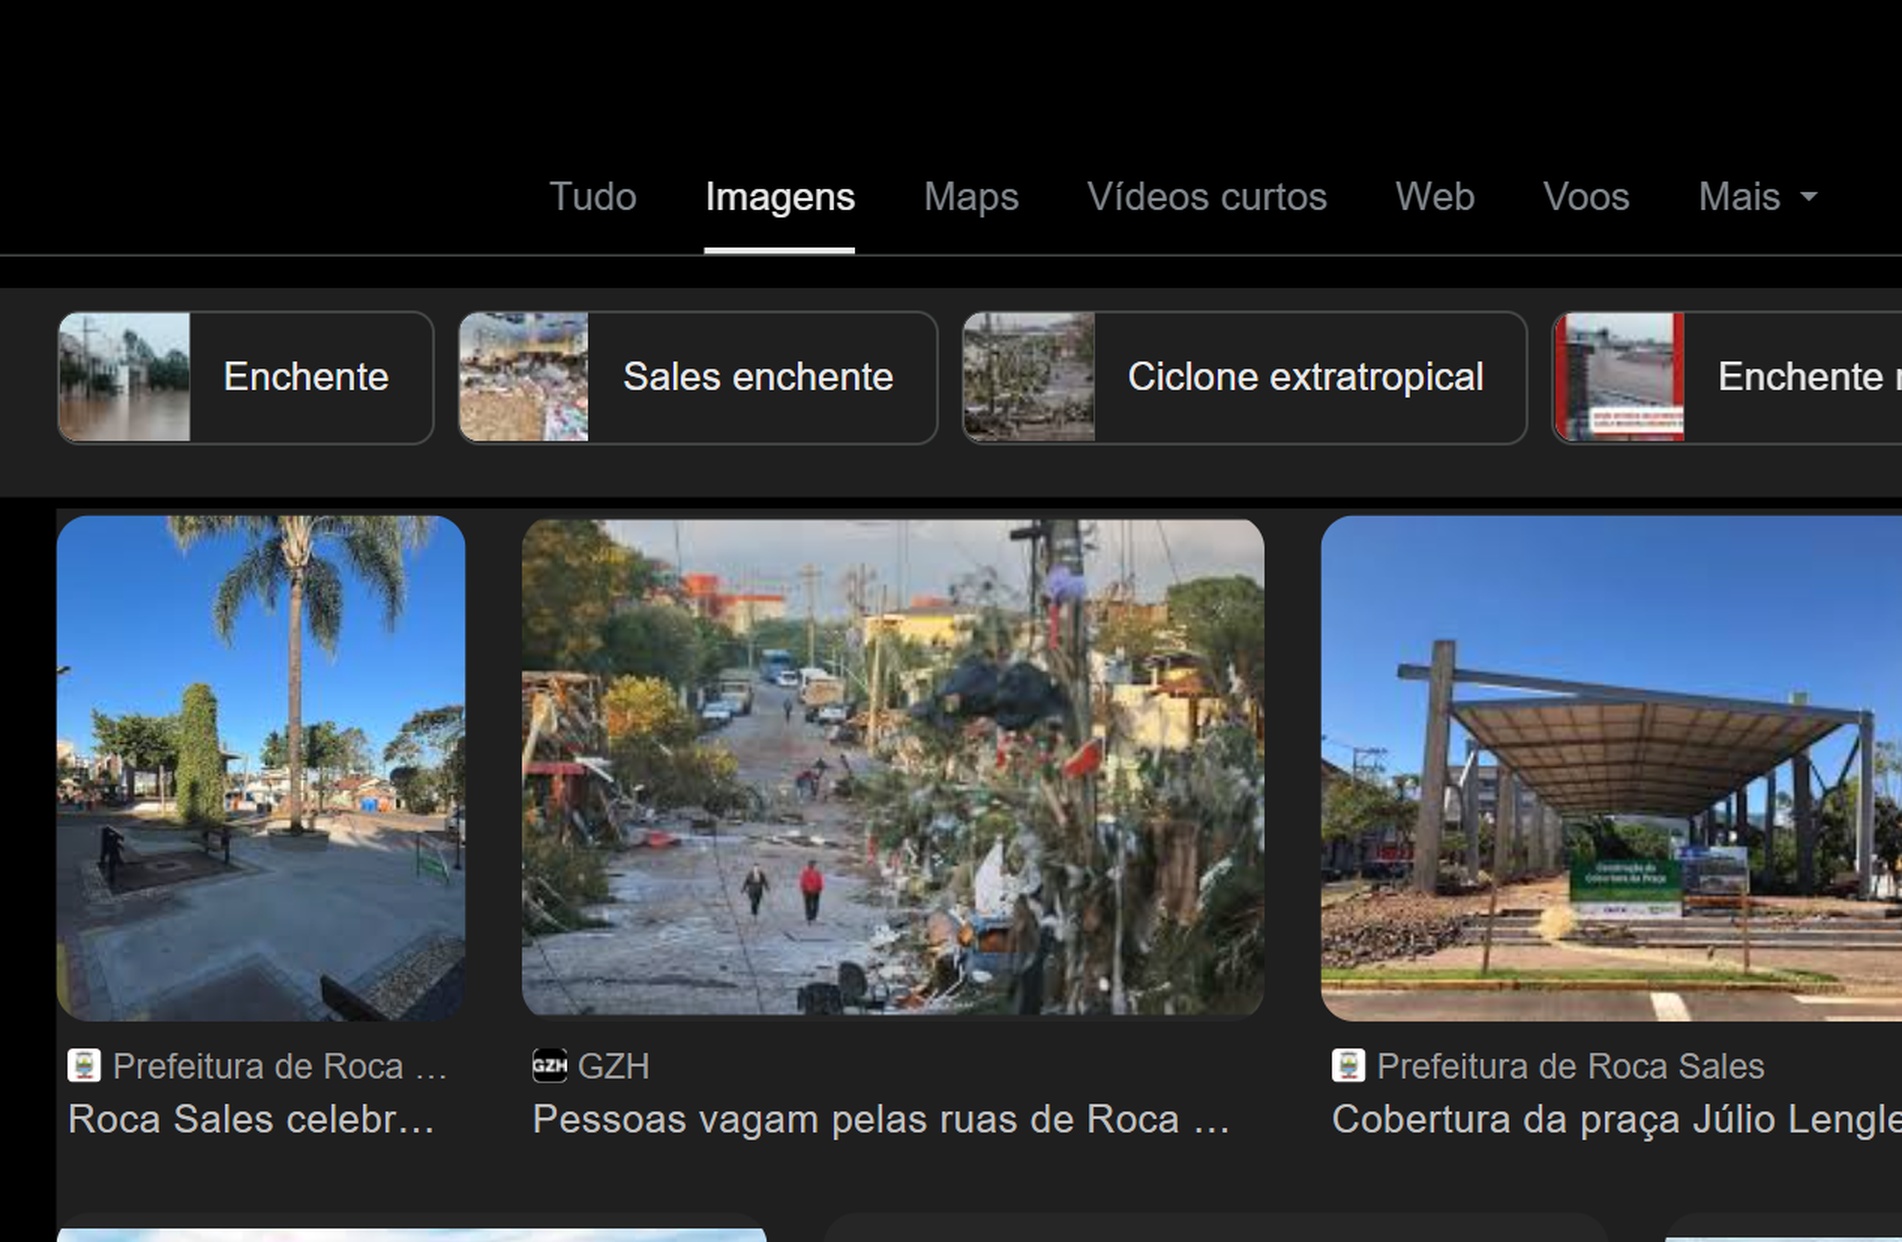Go to the Web results tab
The width and height of the screenshot is (1902, 1242).
[x=1434, y=197]
